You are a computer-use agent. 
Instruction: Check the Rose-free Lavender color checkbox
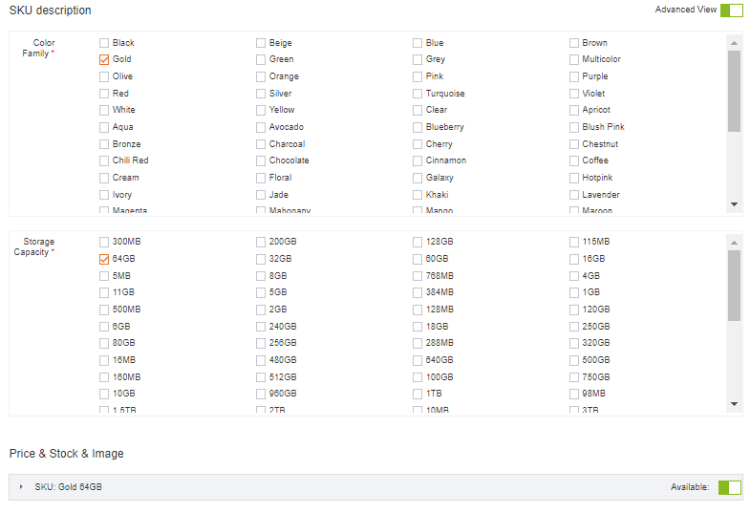tap(575, 195)
